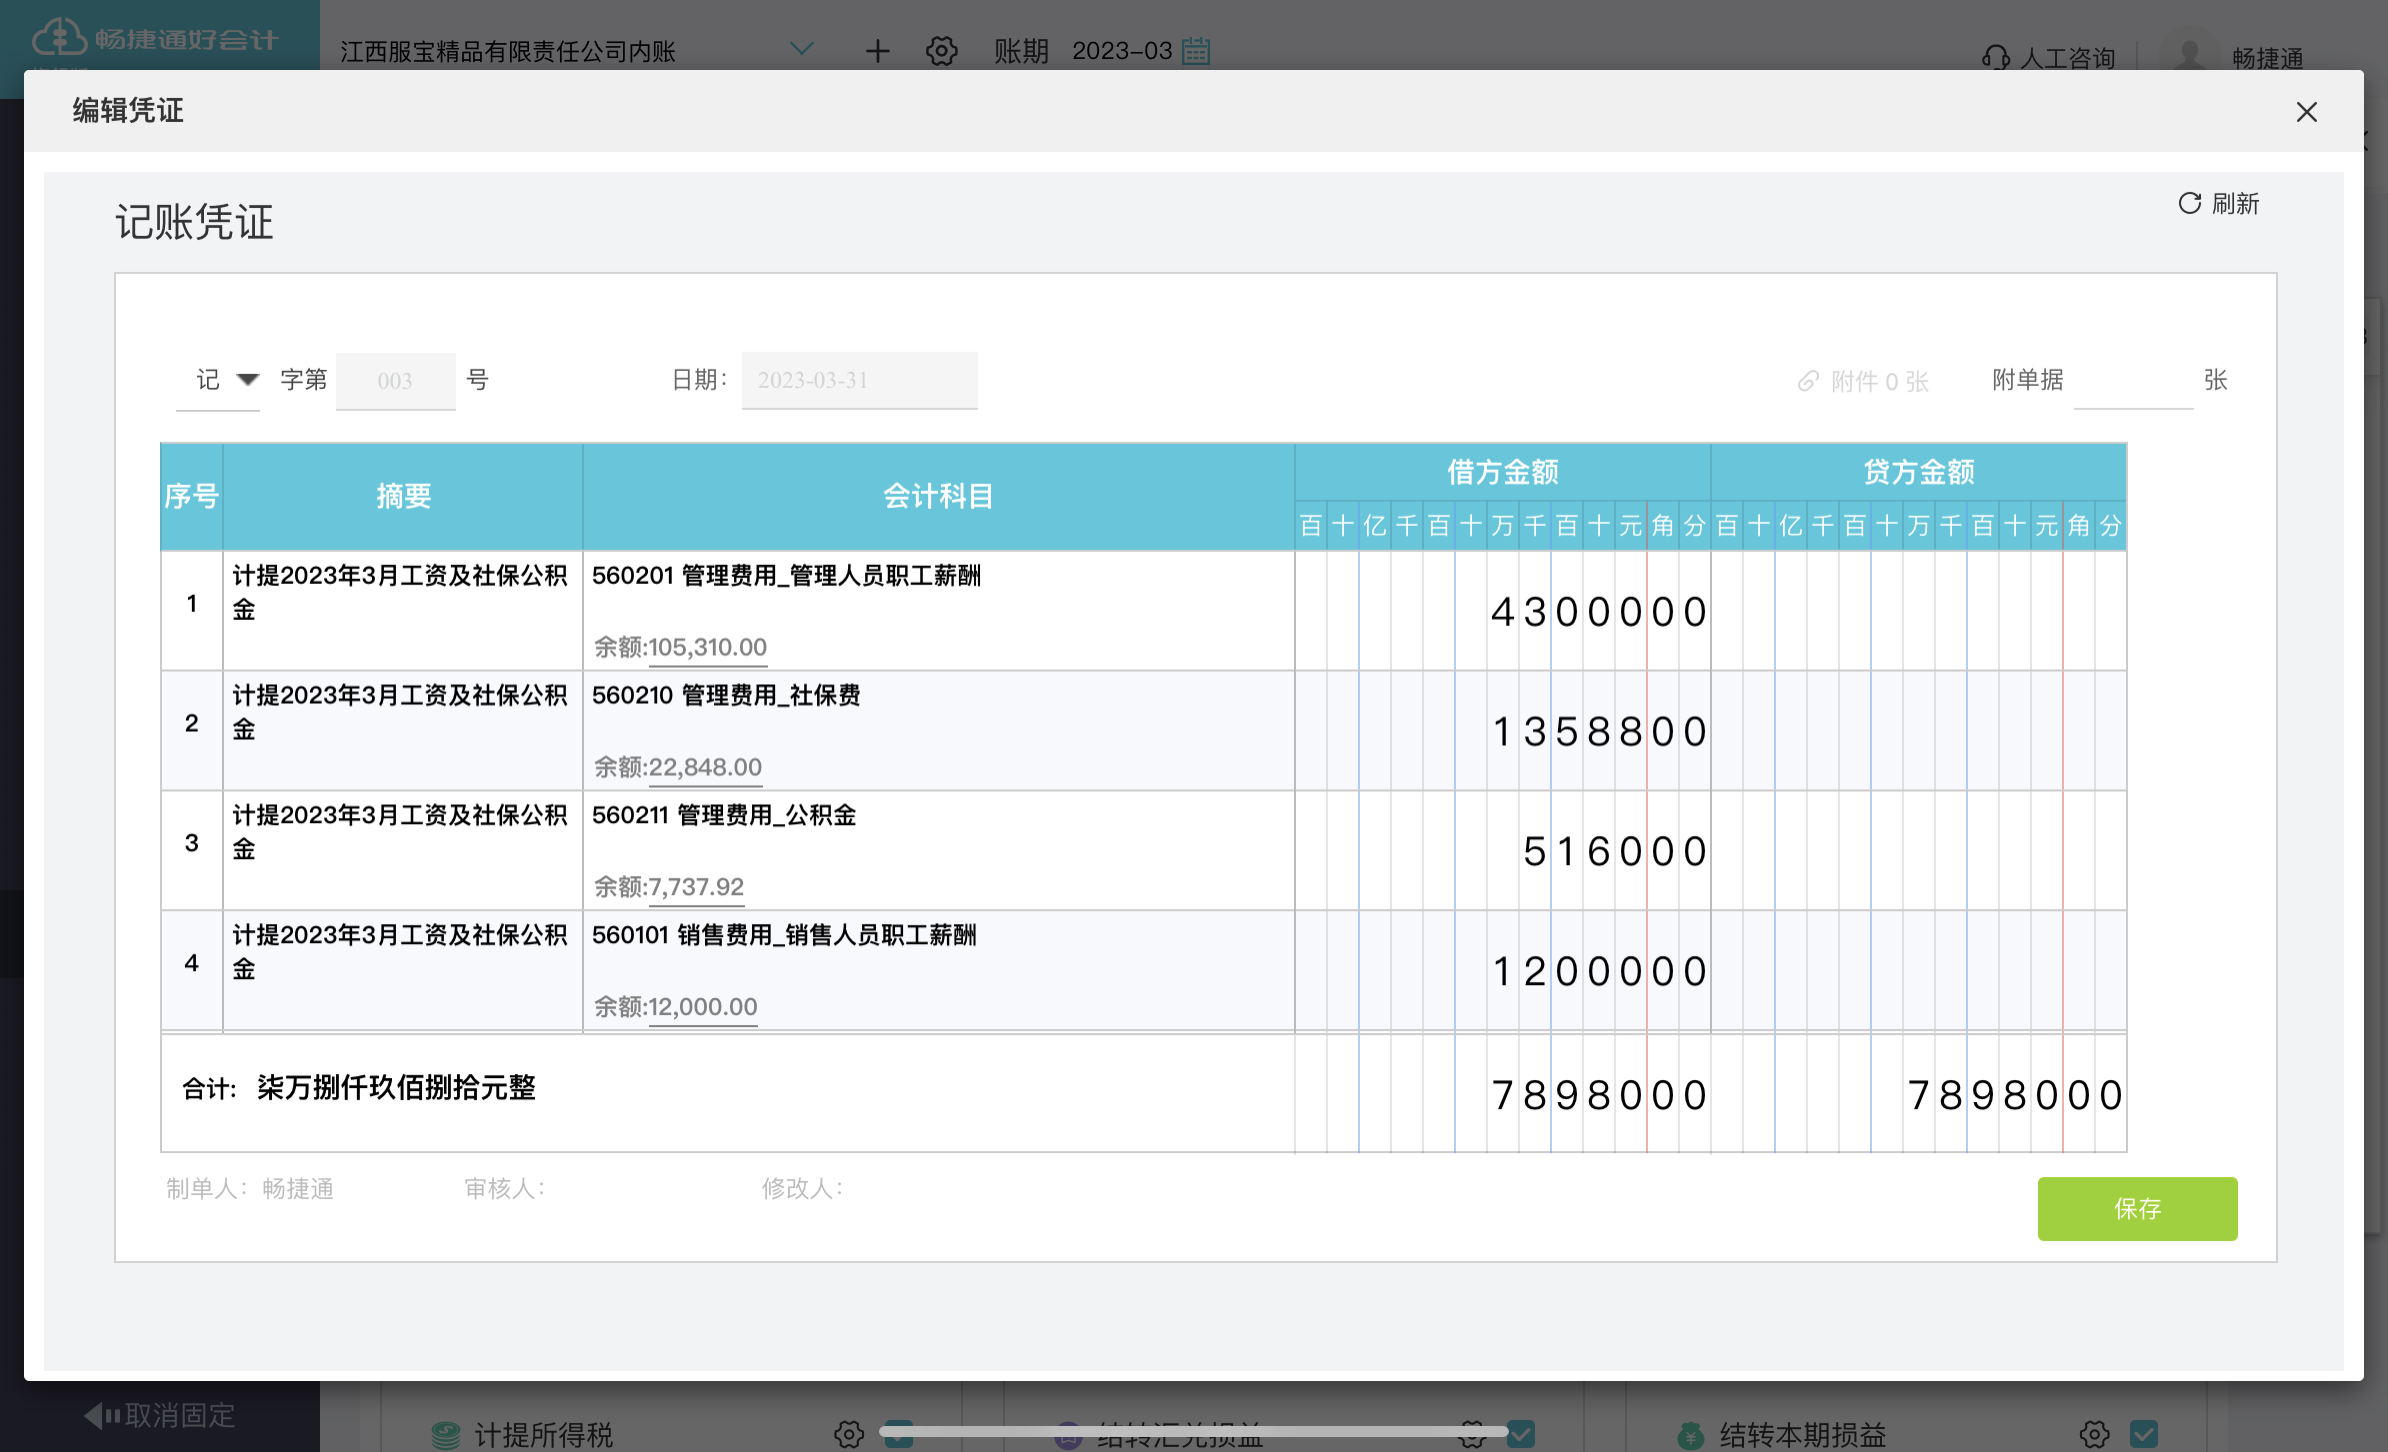Click the close/X button on dialog
The image size is (2388, 1452).
point(2308,111)
